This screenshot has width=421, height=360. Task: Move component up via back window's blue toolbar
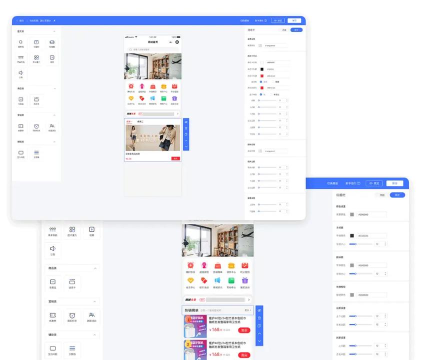[x=259, y=334]
